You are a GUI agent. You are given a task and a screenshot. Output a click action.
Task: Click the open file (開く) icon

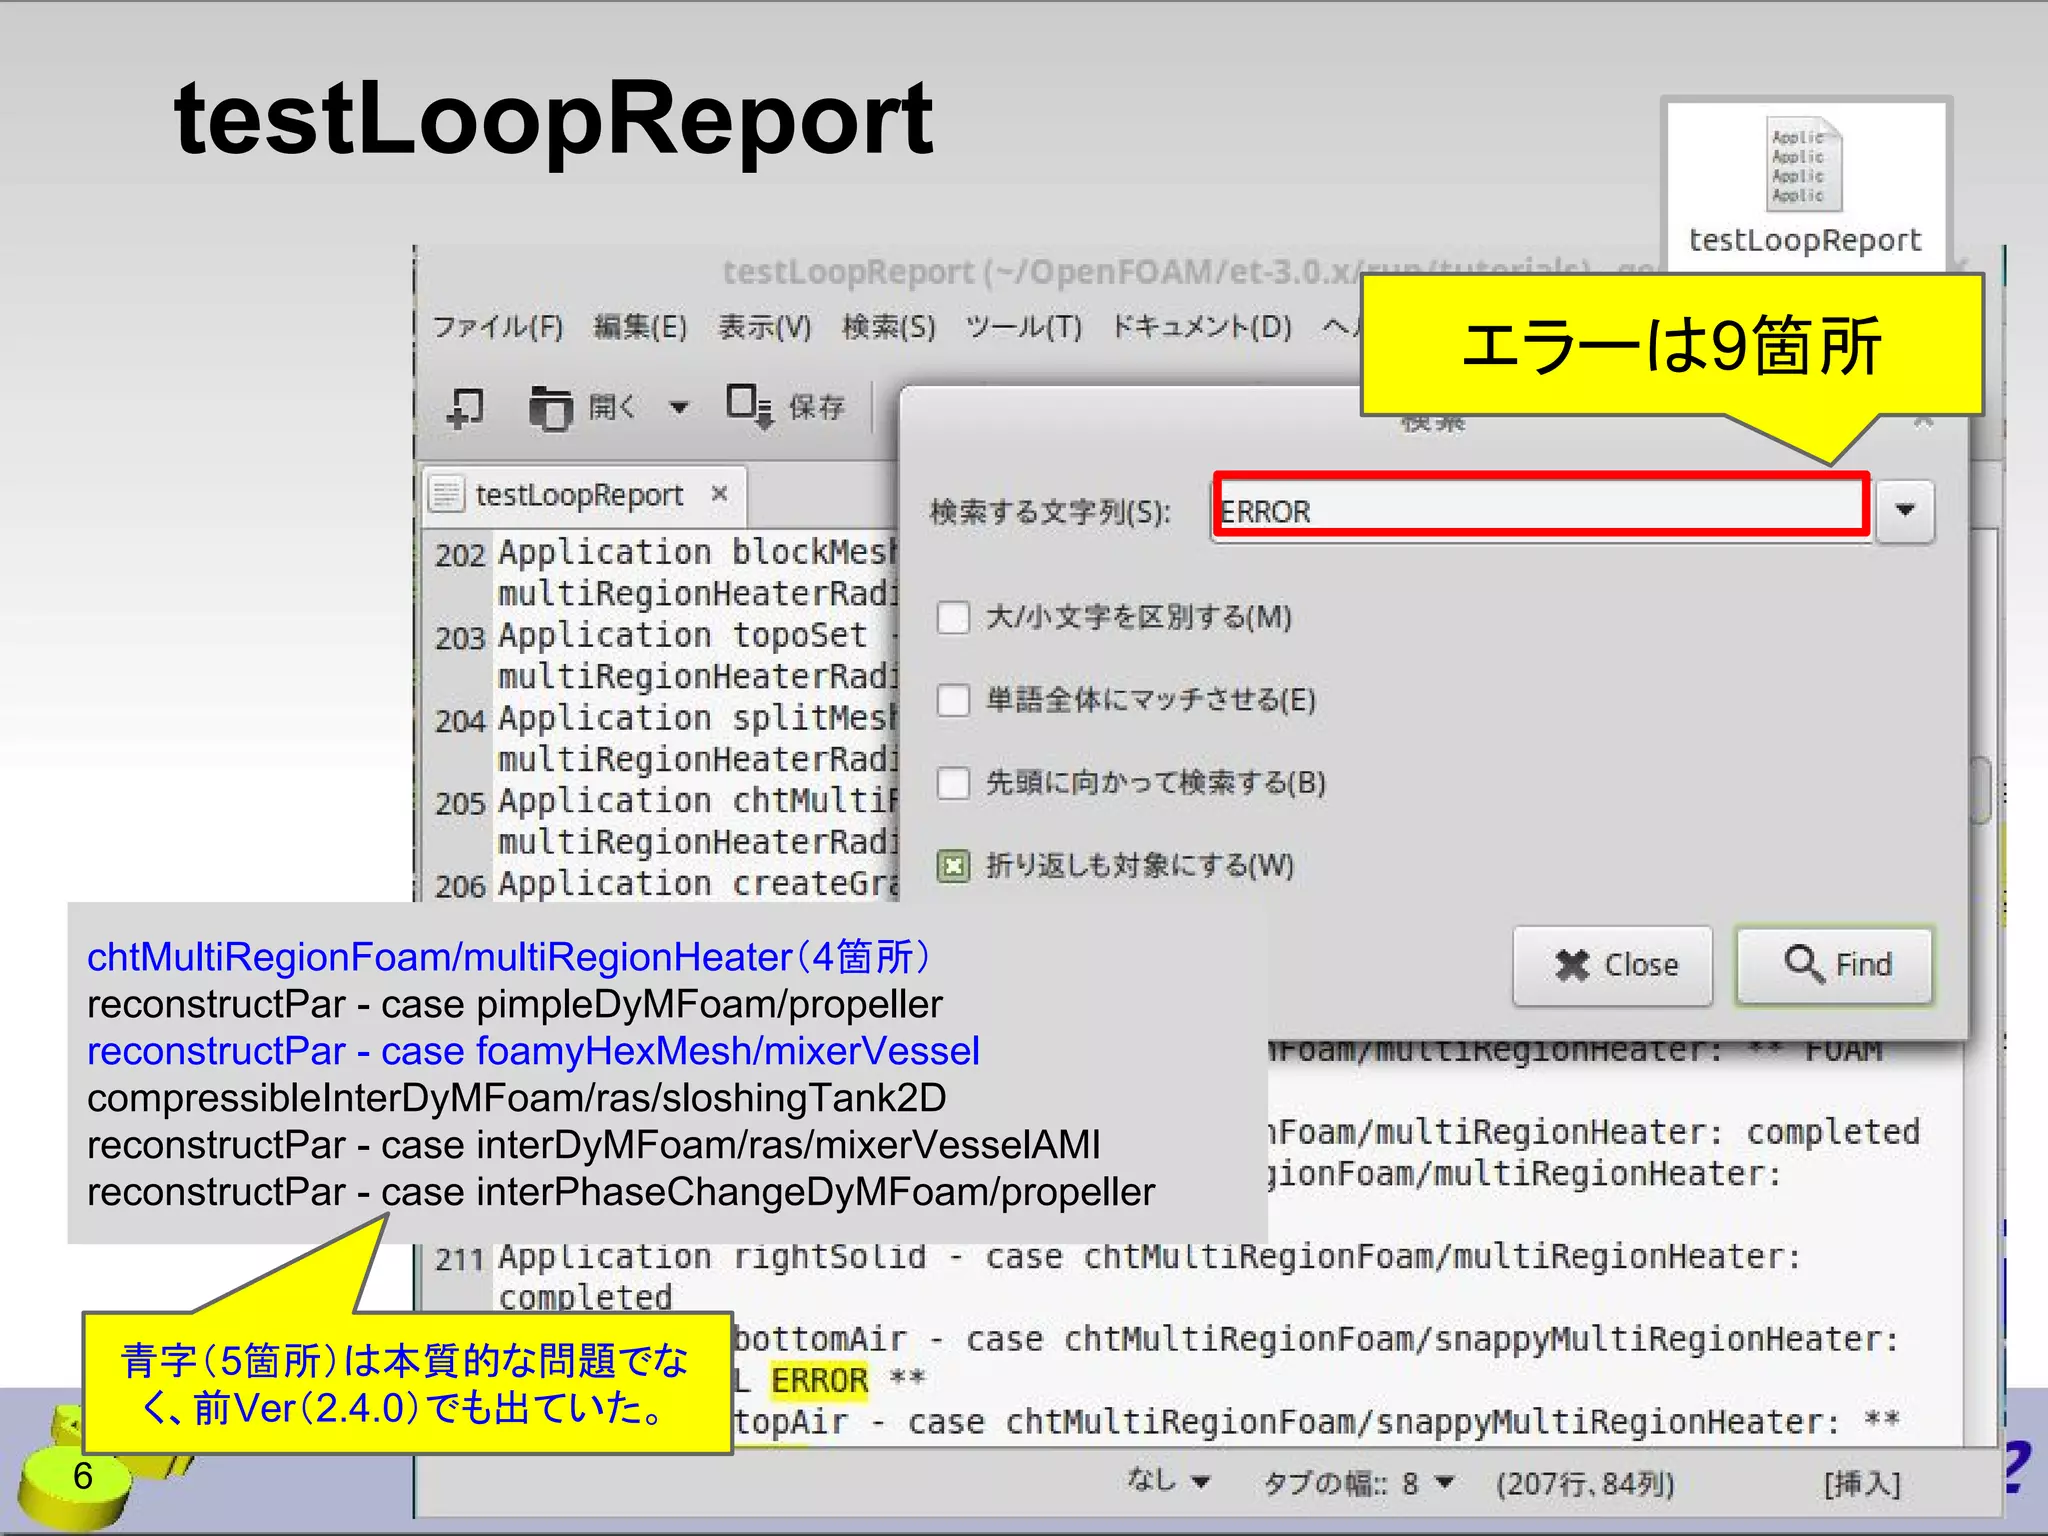550,407
